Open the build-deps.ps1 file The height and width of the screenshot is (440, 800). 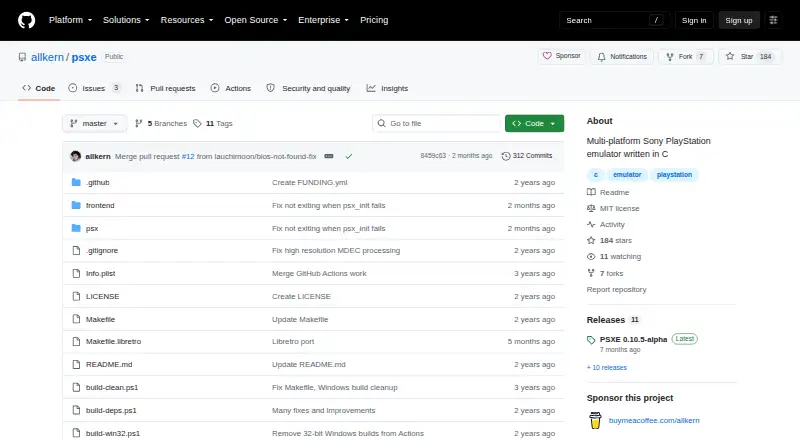pyautogui.click(x=111, y=410)
